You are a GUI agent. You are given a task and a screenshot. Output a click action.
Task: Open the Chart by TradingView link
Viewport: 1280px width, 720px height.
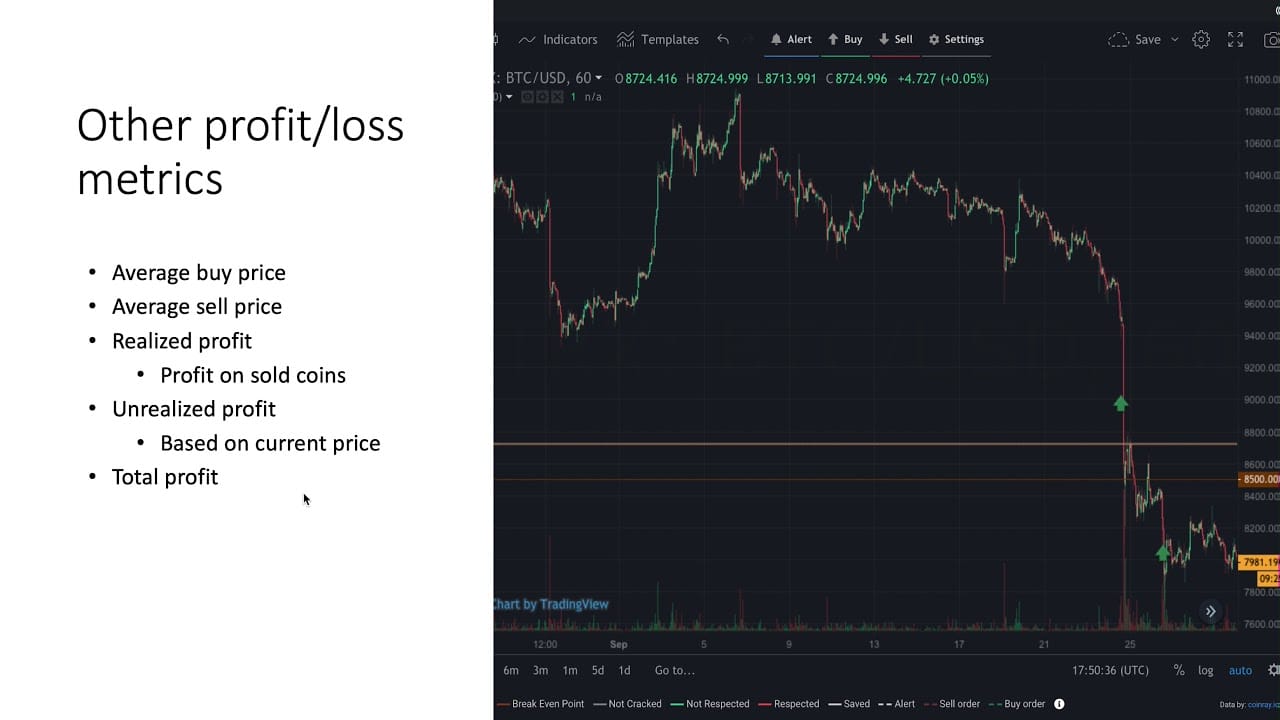[552, 604]
